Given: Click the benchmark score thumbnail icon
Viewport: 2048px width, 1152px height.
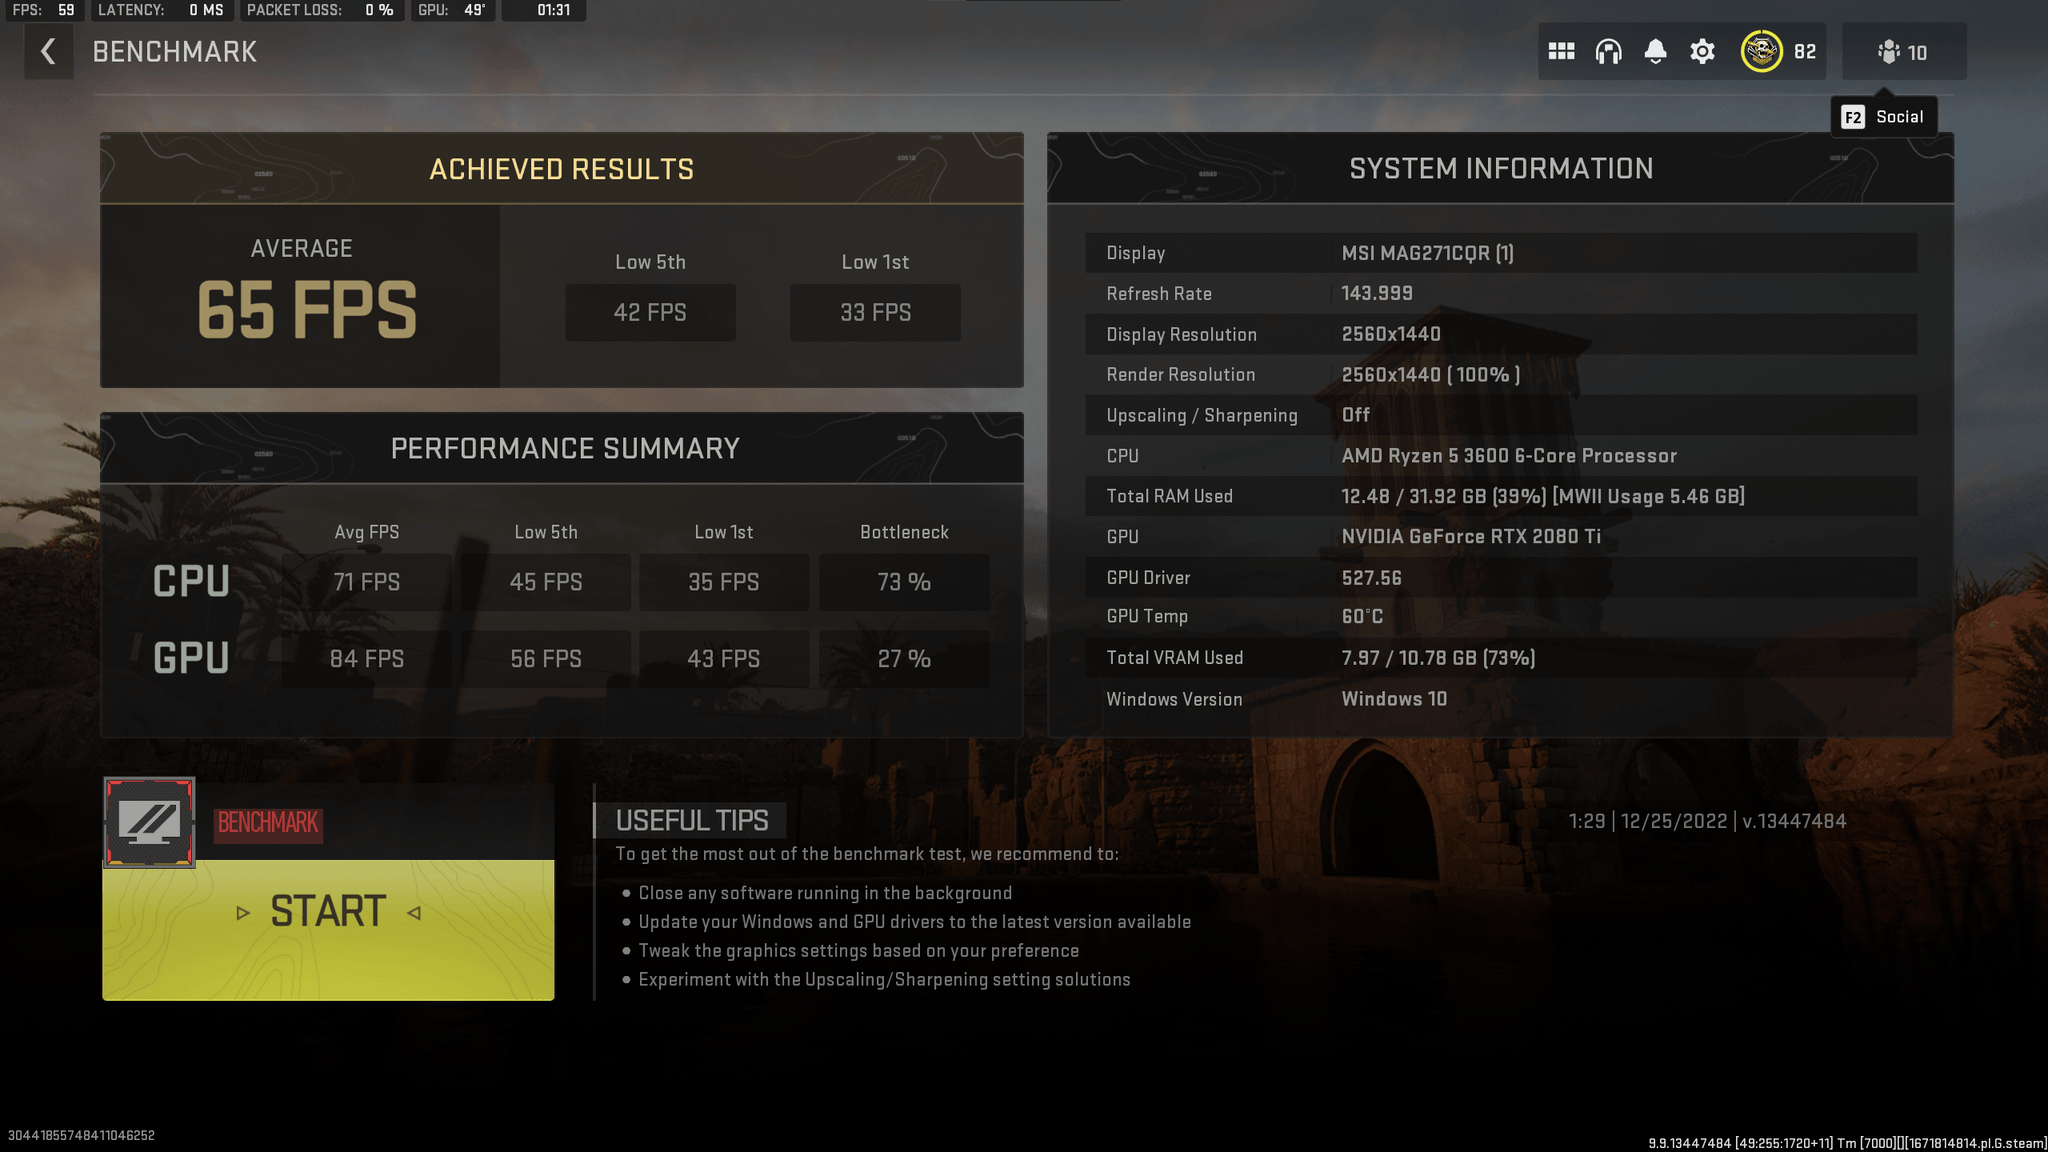Looking at the screenshot, I should click(149, 823).
